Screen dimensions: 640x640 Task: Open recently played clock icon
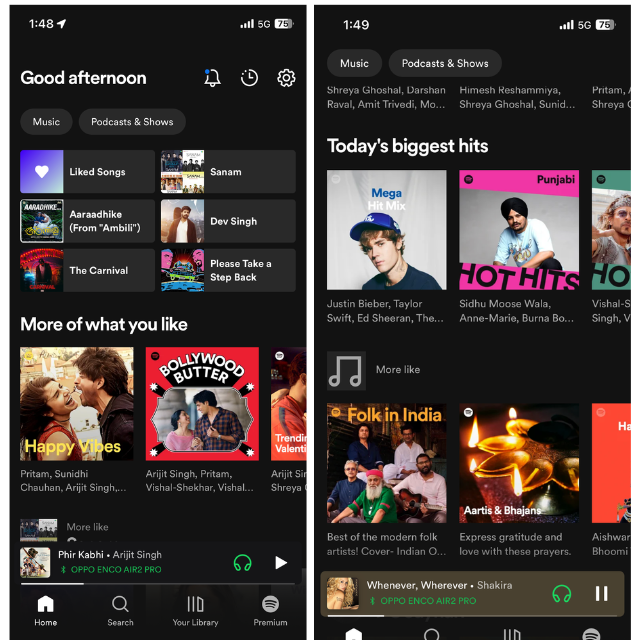click(249, 78)
